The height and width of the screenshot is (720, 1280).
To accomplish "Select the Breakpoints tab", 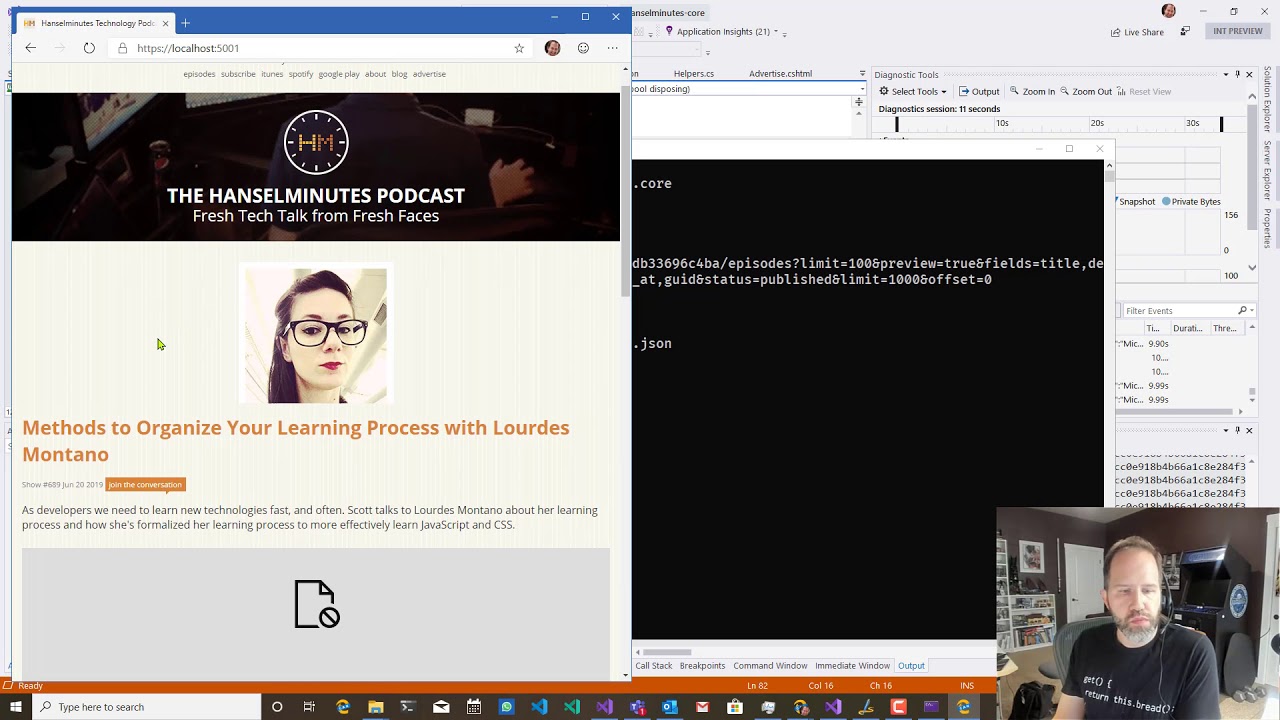I will (x=702, y=666).
